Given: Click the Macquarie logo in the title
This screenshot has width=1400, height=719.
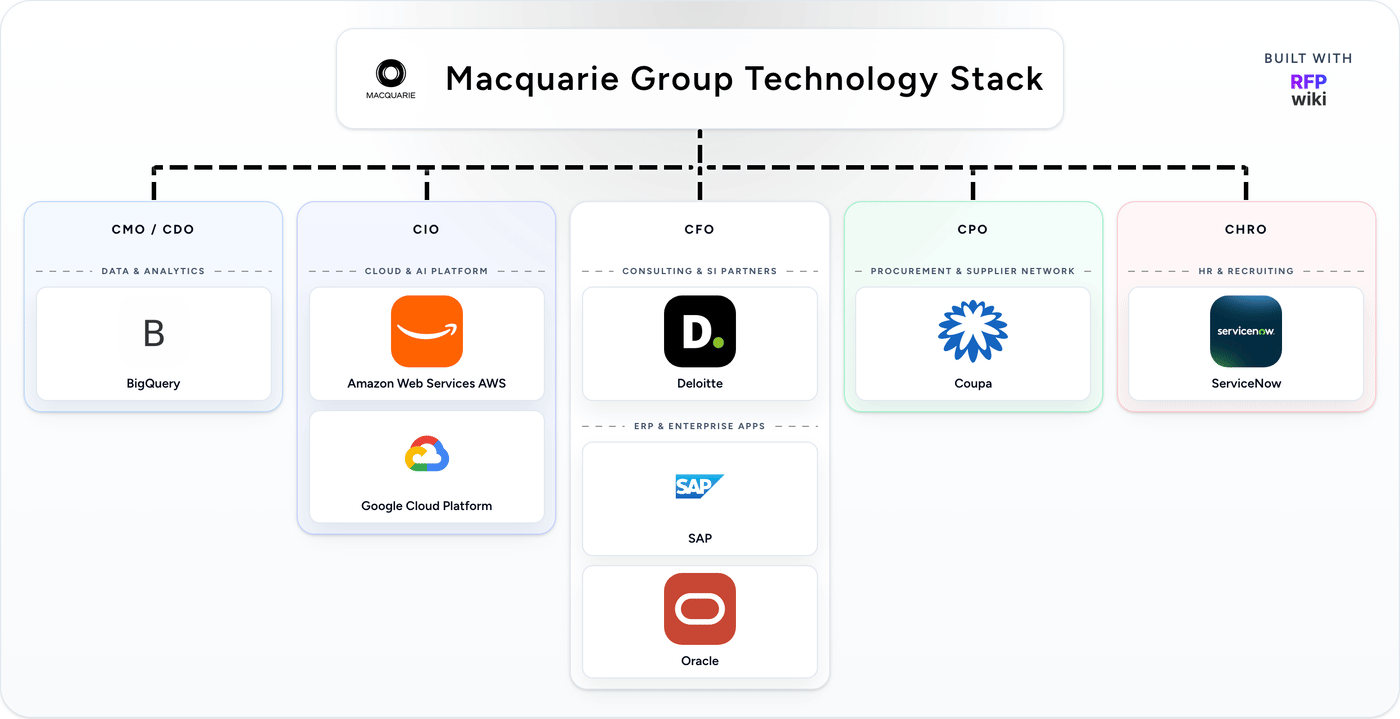Looking at the screenshot, I should (390, 79).
